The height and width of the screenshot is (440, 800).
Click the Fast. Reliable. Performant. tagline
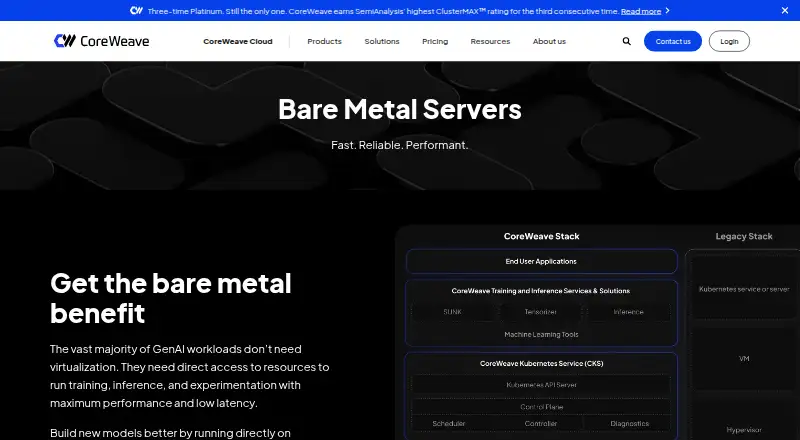tap(399, 145)
